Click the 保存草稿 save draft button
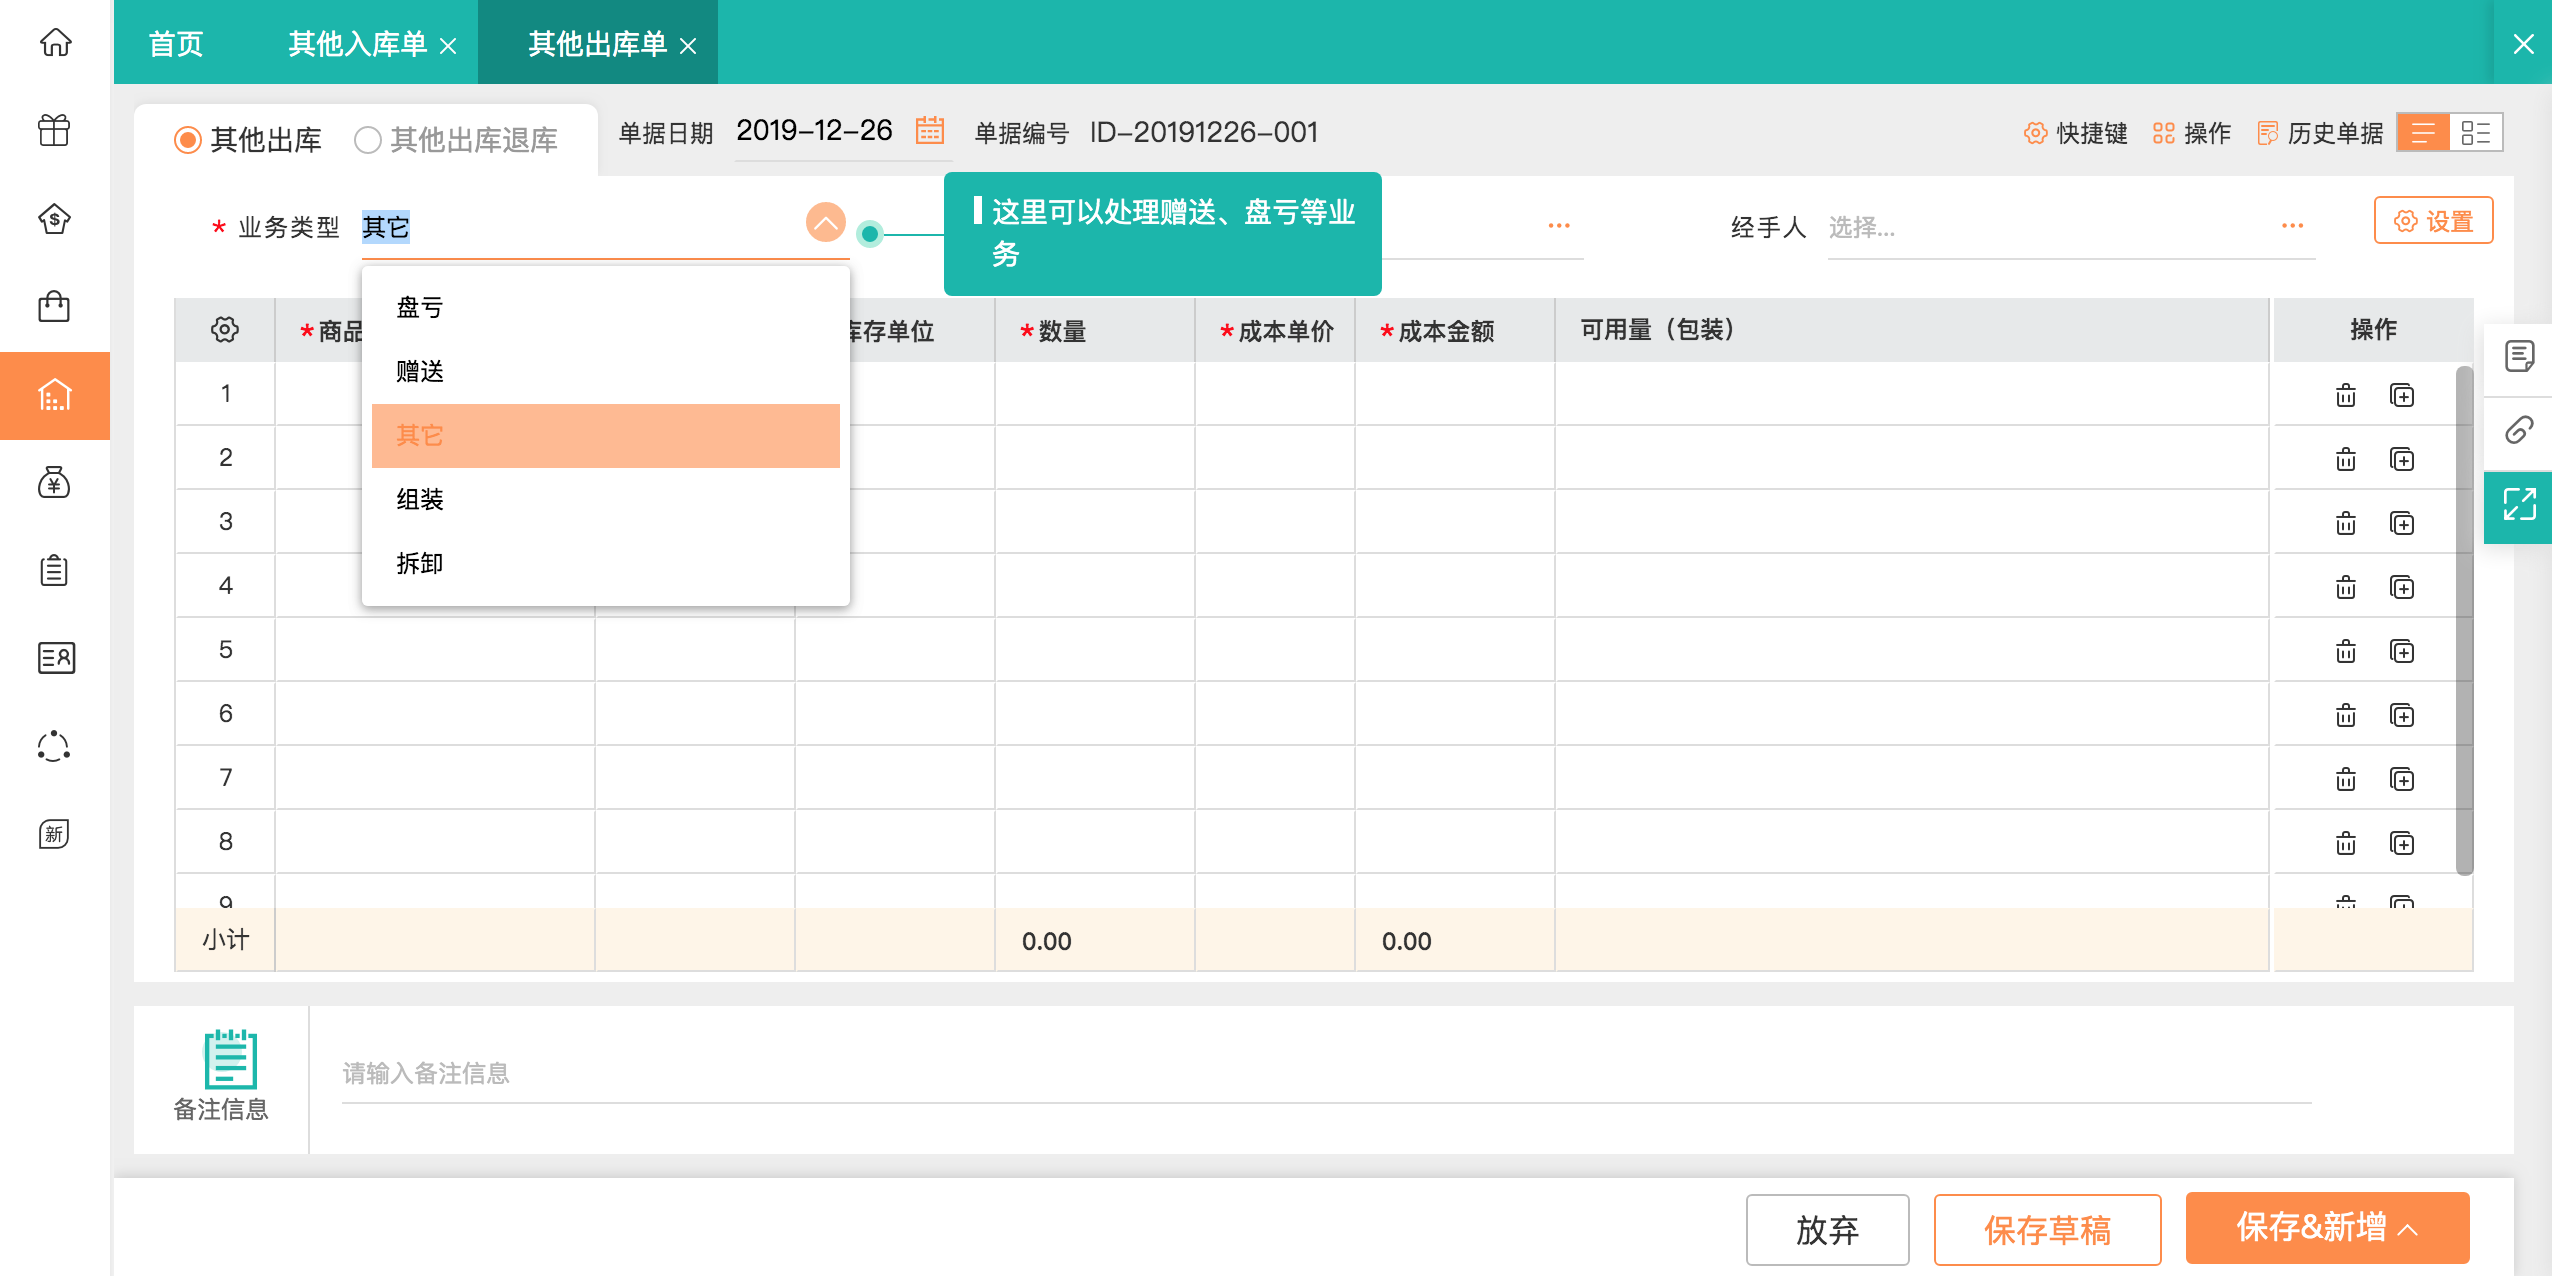Image resolution: width=2552 pixels, height=1276 pixels. (x=2046, y=1226)
